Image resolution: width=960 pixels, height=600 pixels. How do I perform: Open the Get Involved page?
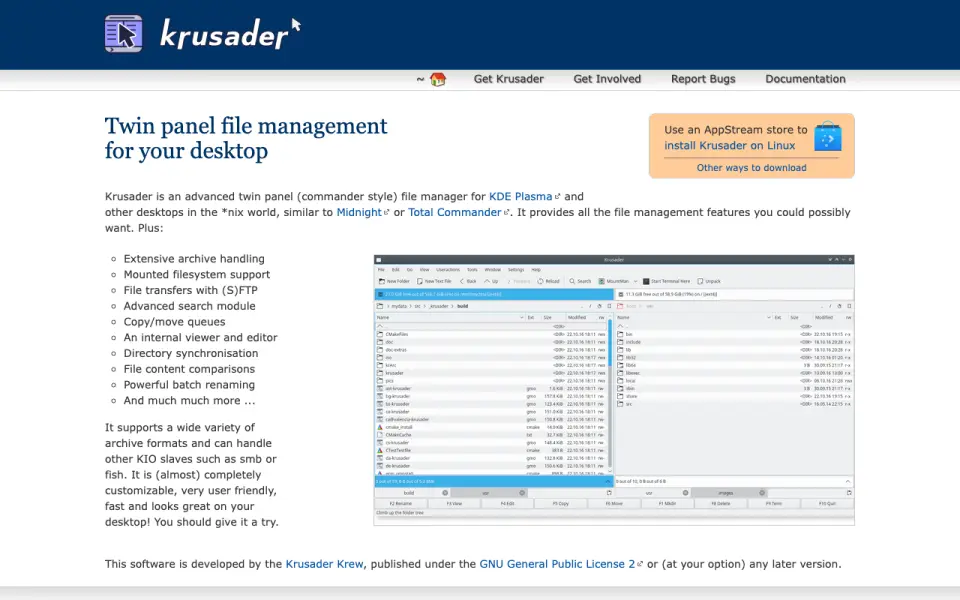(x=607, y=79)
